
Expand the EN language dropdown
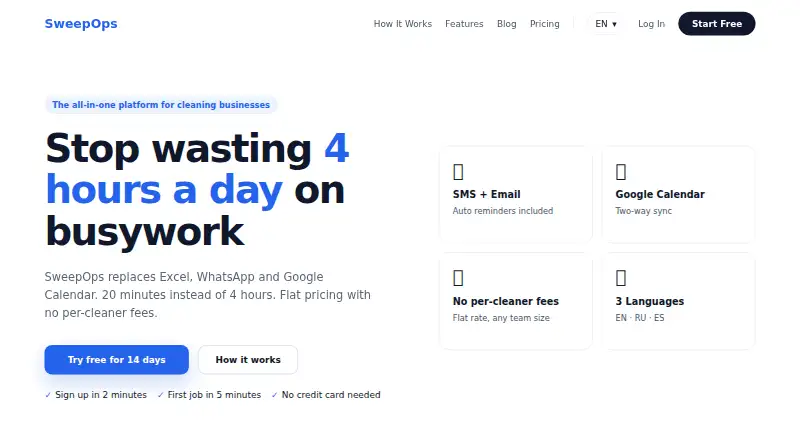coord(606,24)
